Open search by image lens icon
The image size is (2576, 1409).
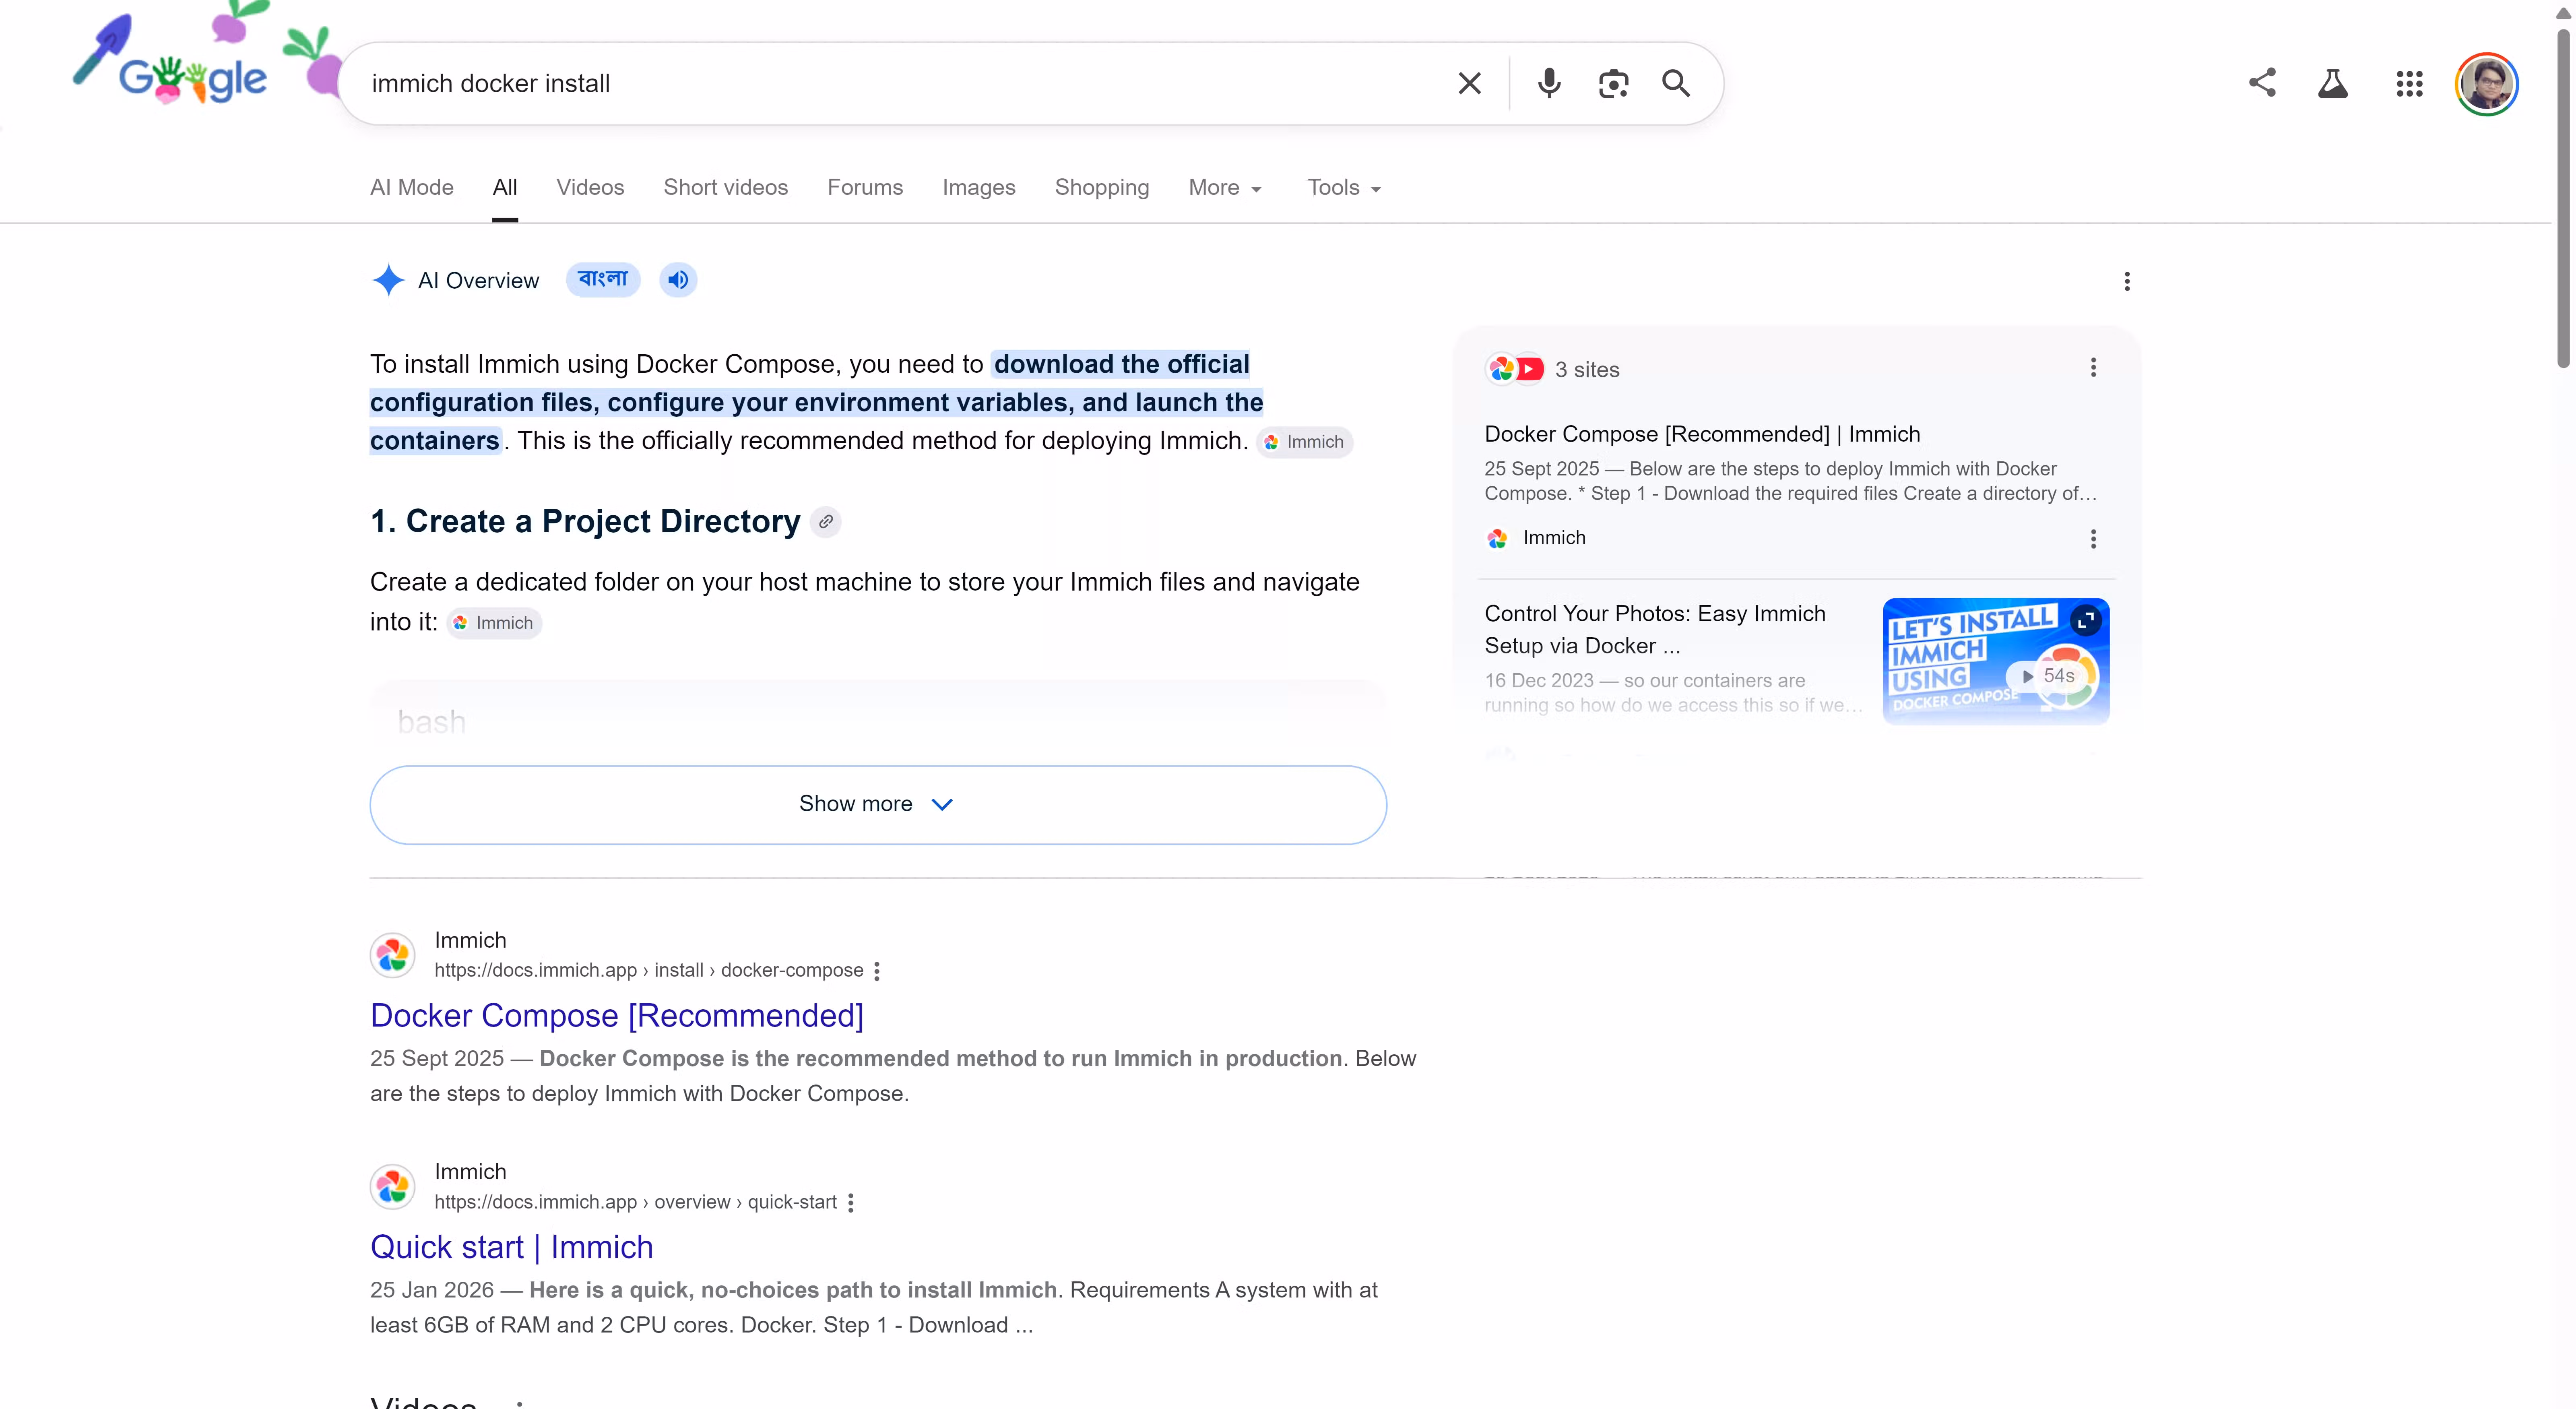coord(1613,83)
